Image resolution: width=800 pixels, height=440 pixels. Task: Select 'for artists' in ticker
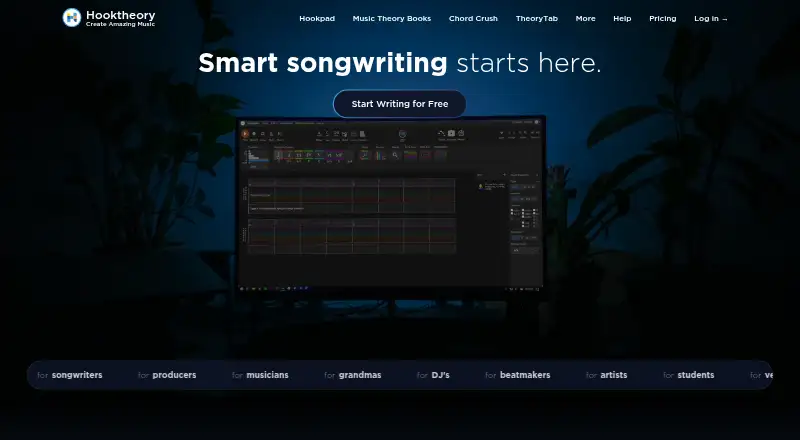[x=606, y=375]
